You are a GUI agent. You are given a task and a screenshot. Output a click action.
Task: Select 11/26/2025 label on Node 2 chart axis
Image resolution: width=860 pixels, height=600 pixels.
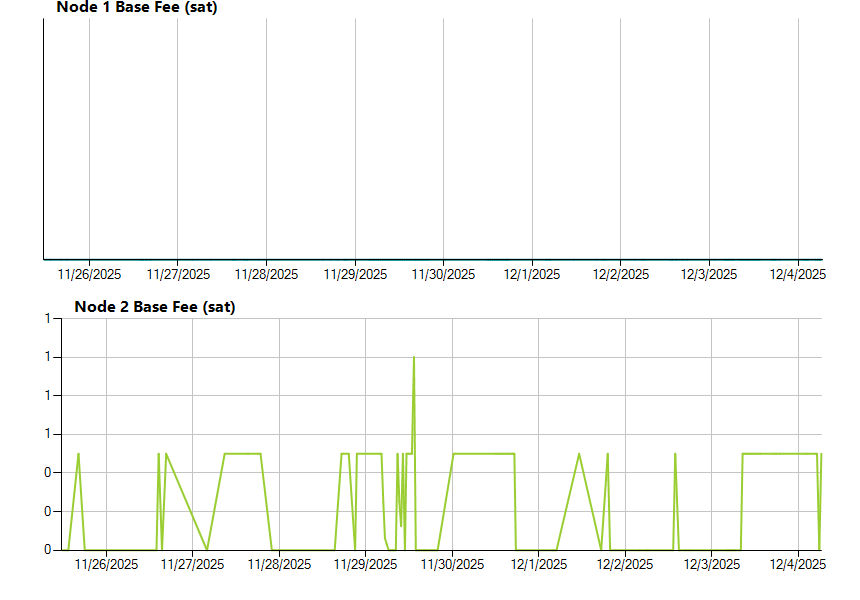click(106, 565)
